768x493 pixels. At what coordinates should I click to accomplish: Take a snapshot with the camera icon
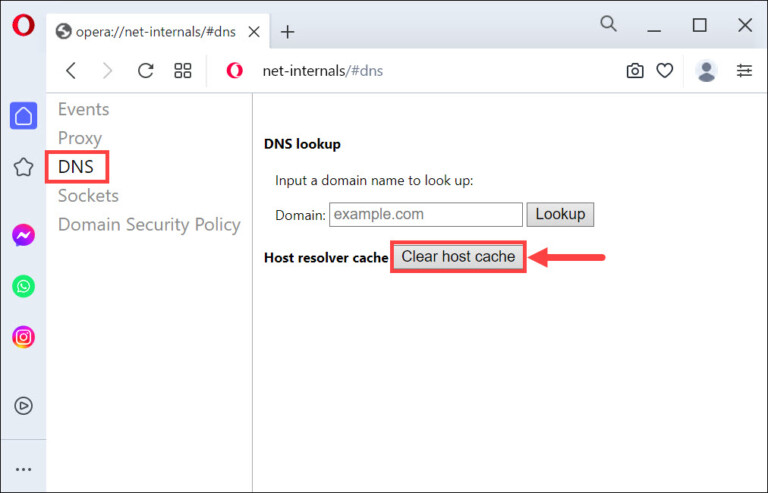635,70
